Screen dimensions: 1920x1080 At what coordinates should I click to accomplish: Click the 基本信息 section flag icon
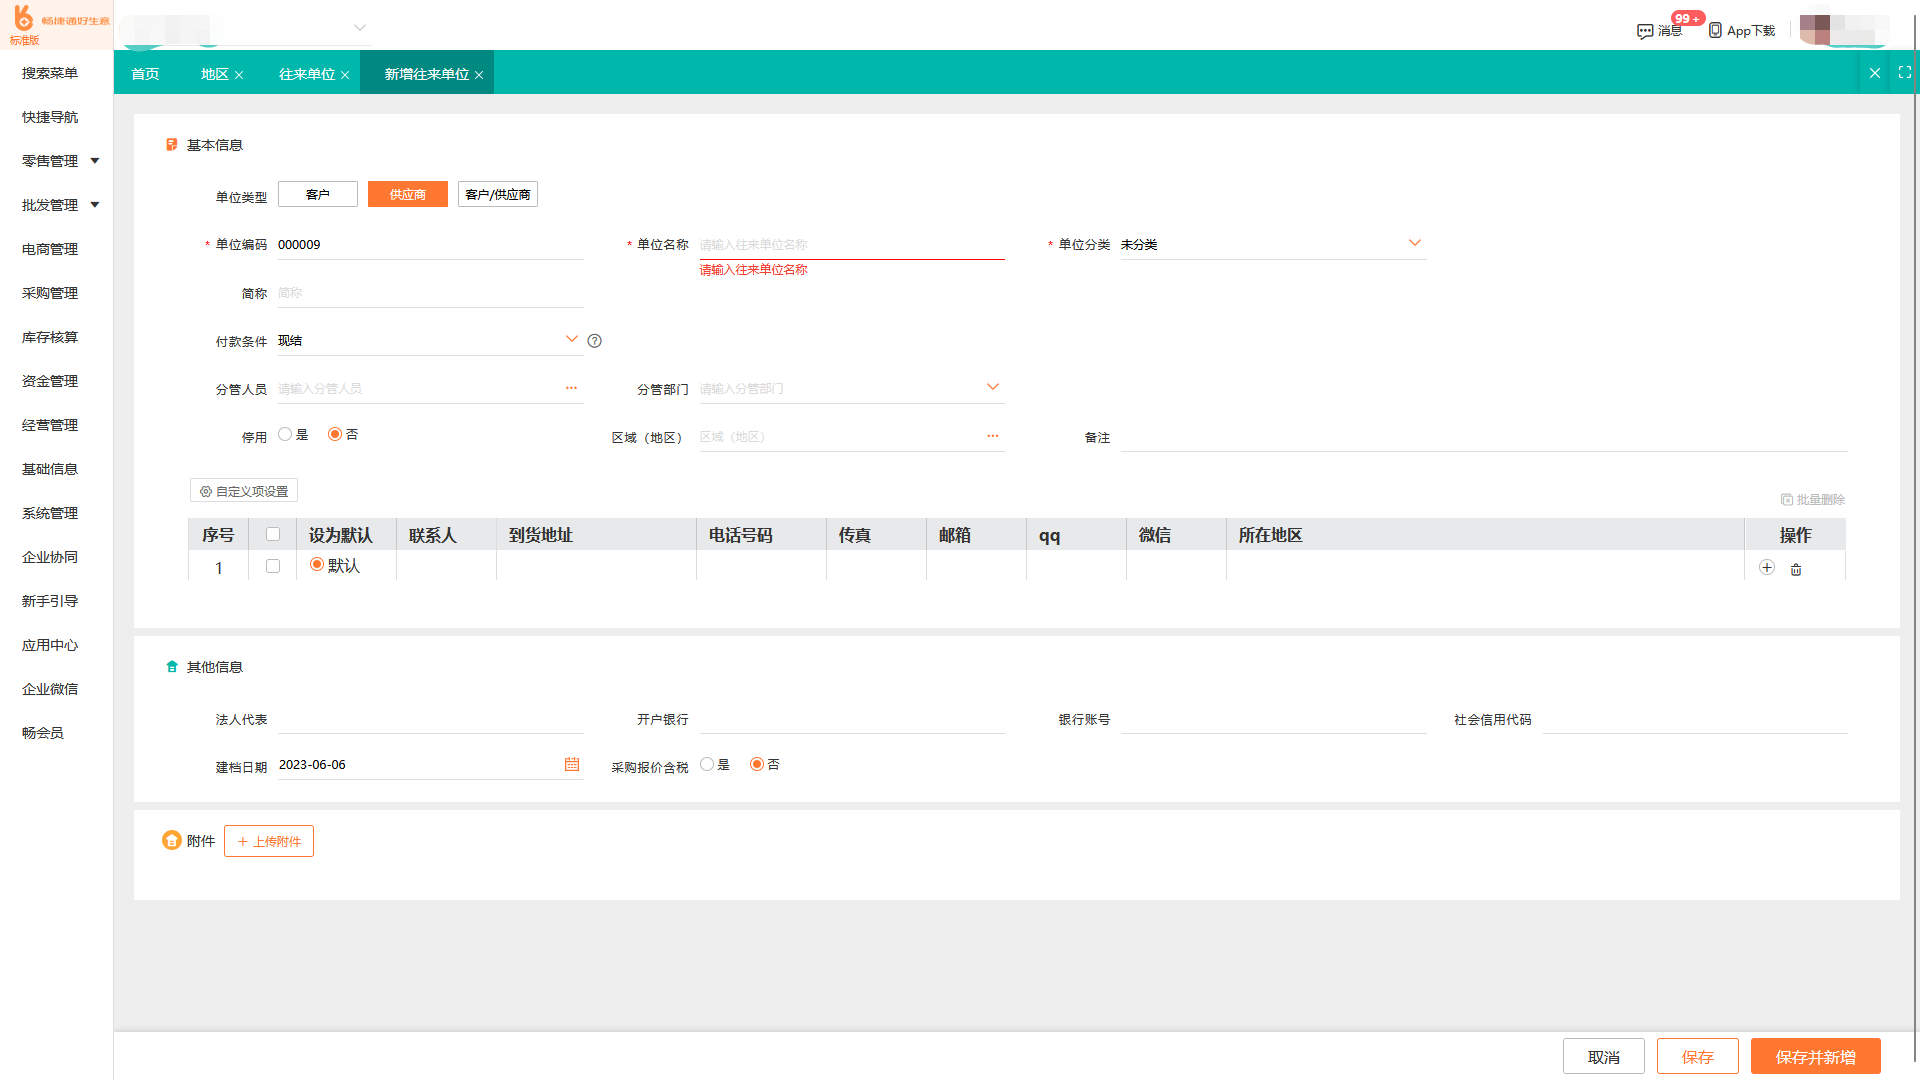171,145
